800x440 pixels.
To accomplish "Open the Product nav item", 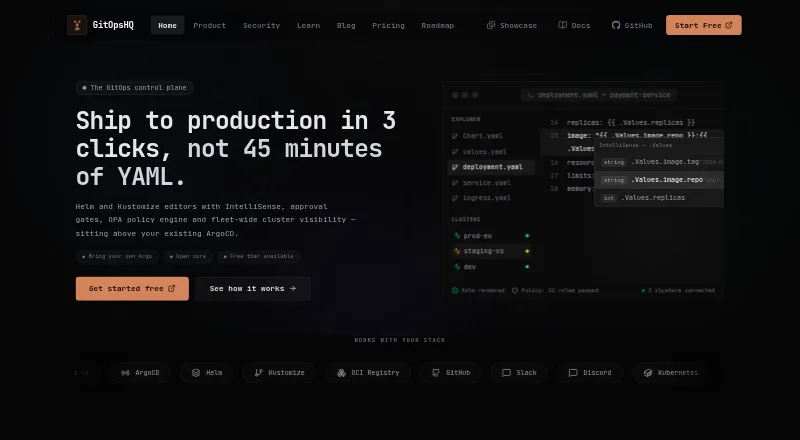I will pos(210,25).
